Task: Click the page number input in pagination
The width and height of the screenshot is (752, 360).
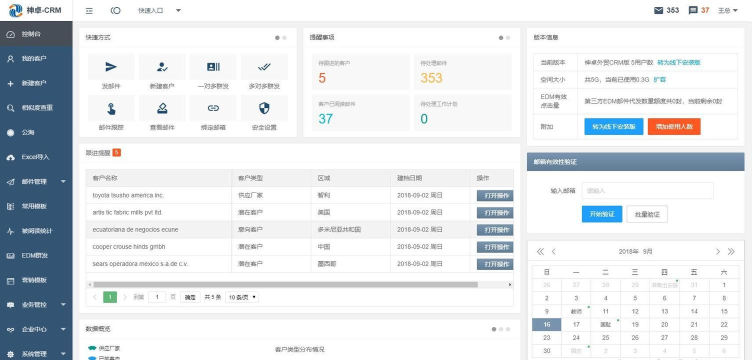Action: 157,297
